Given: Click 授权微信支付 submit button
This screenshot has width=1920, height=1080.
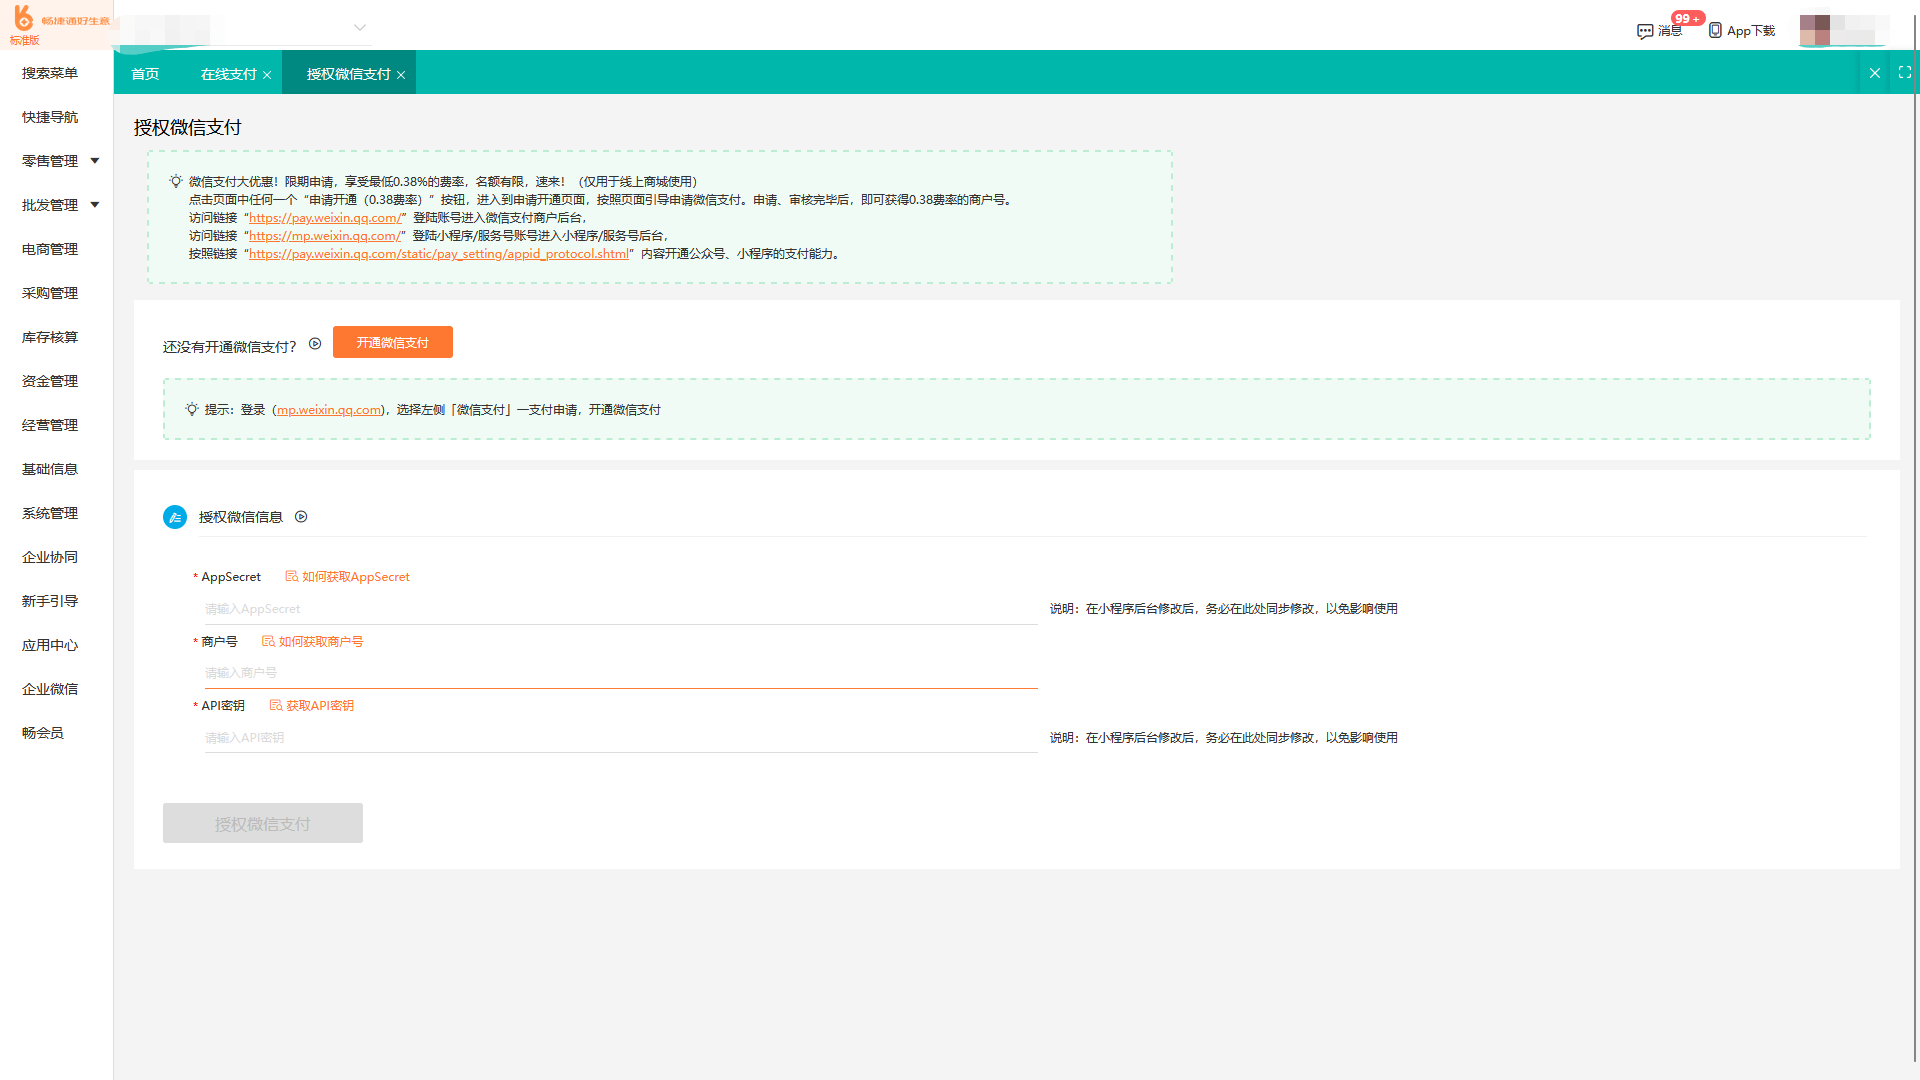Looking at the screenshot, I should pyautogui.click(x=262, y=823).
